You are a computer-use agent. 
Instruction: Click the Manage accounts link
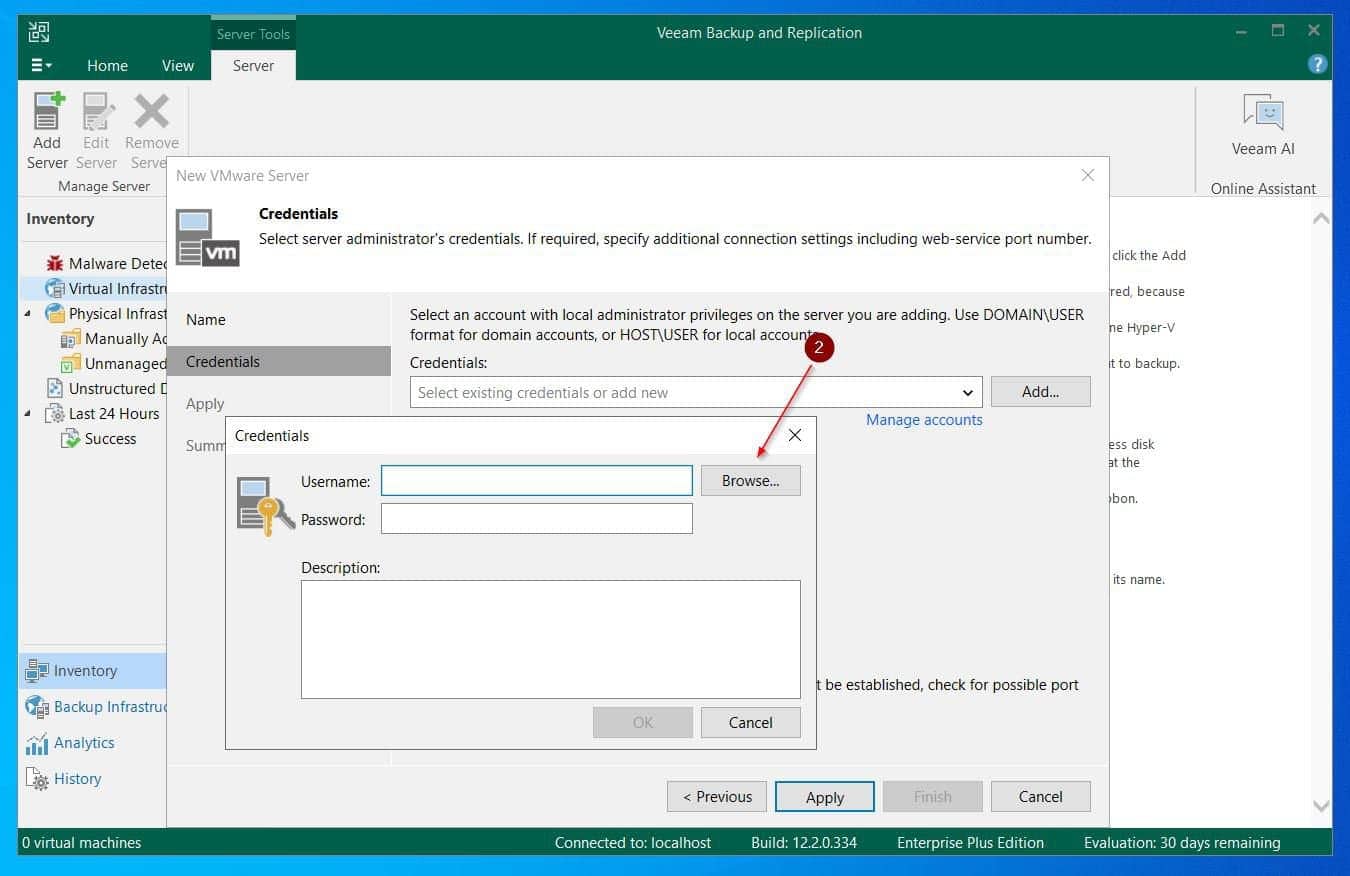(923, 419)
